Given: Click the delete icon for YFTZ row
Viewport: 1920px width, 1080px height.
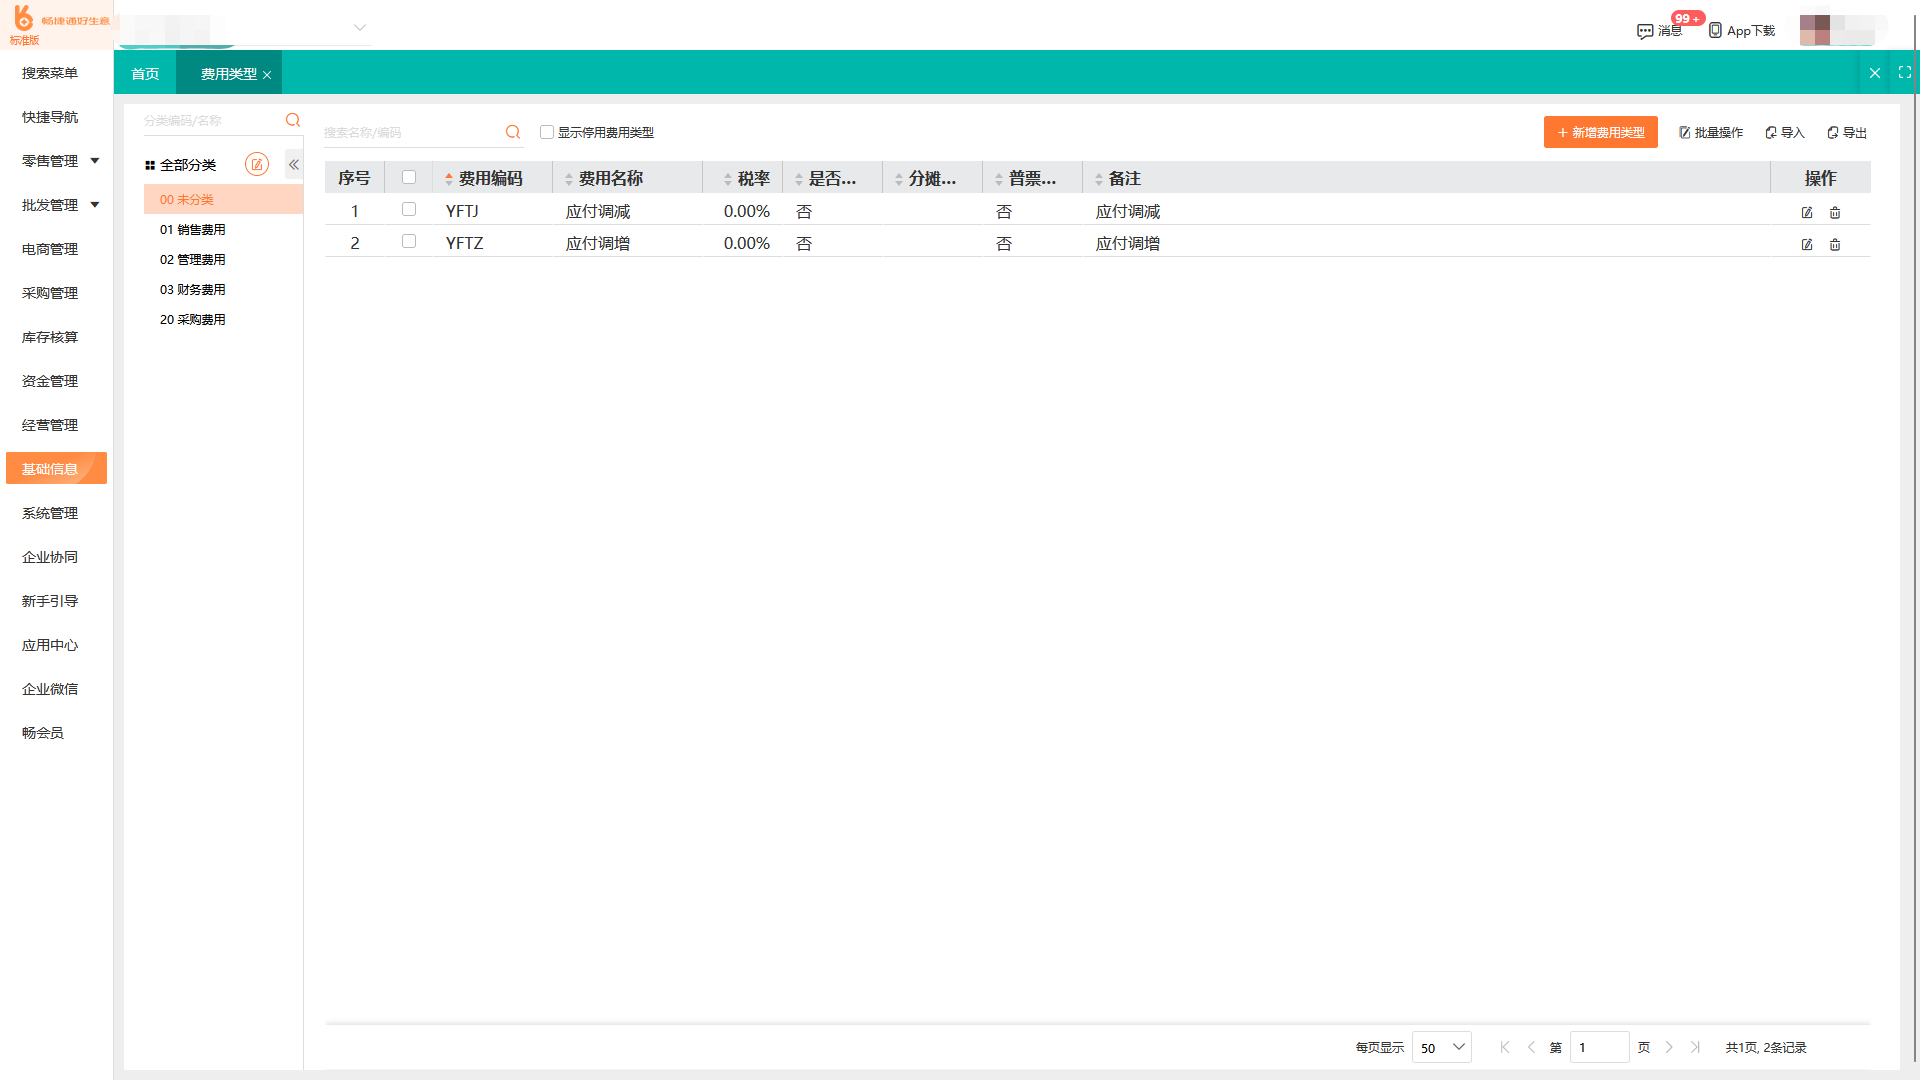Looking at the screenshot, I should pos(1836,244).
